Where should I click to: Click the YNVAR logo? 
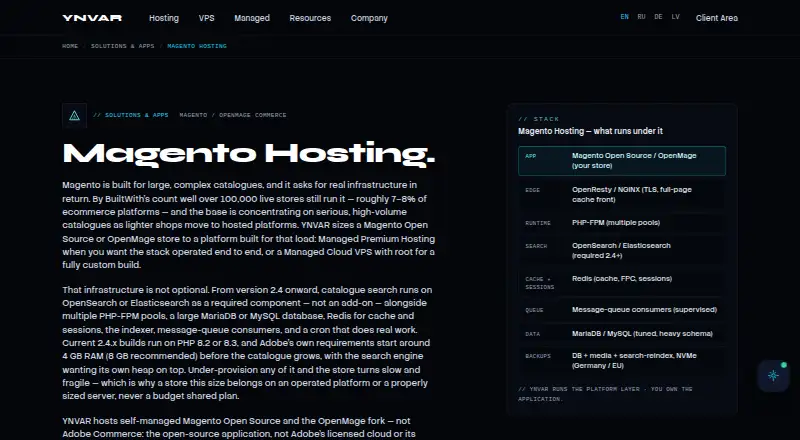pos(92,18)
